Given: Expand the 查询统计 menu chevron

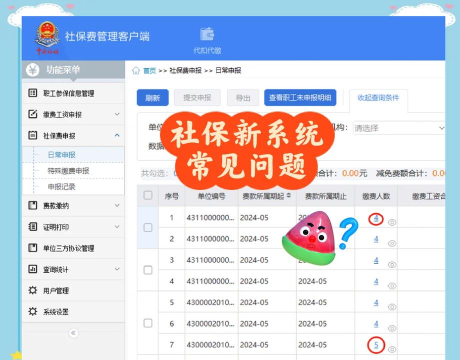Looking at the screenshot, I should coord(117,269).
